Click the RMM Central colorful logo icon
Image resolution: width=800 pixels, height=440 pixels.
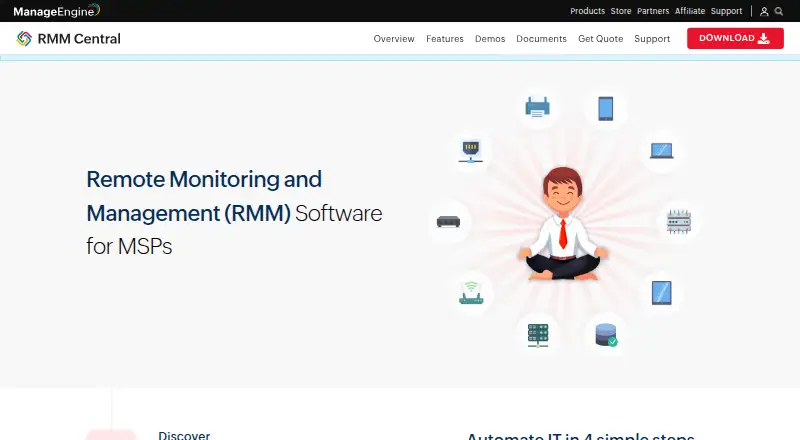click(24, 39)
